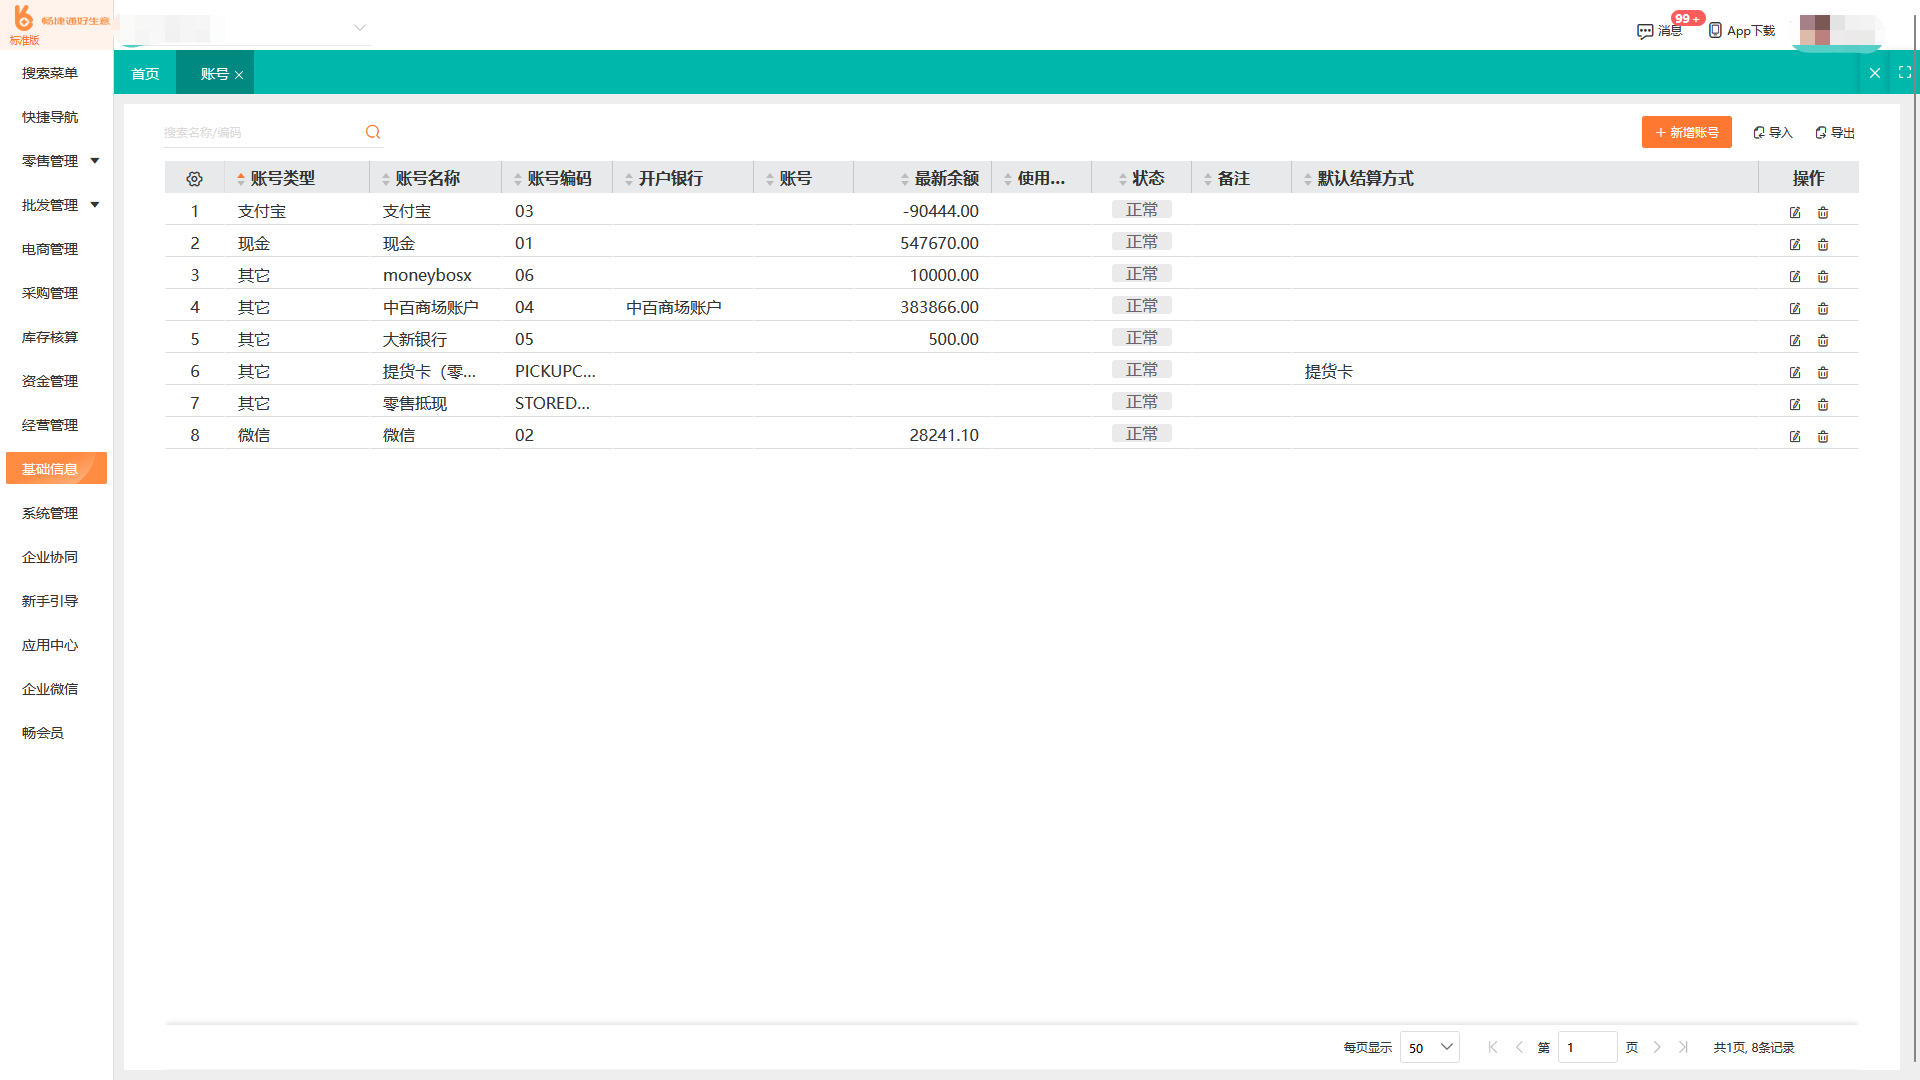Toggle sort order on 账号类型 column
Image resolution: width=1920 pixels, height=1080 pixels.
[x=239, y=178]
